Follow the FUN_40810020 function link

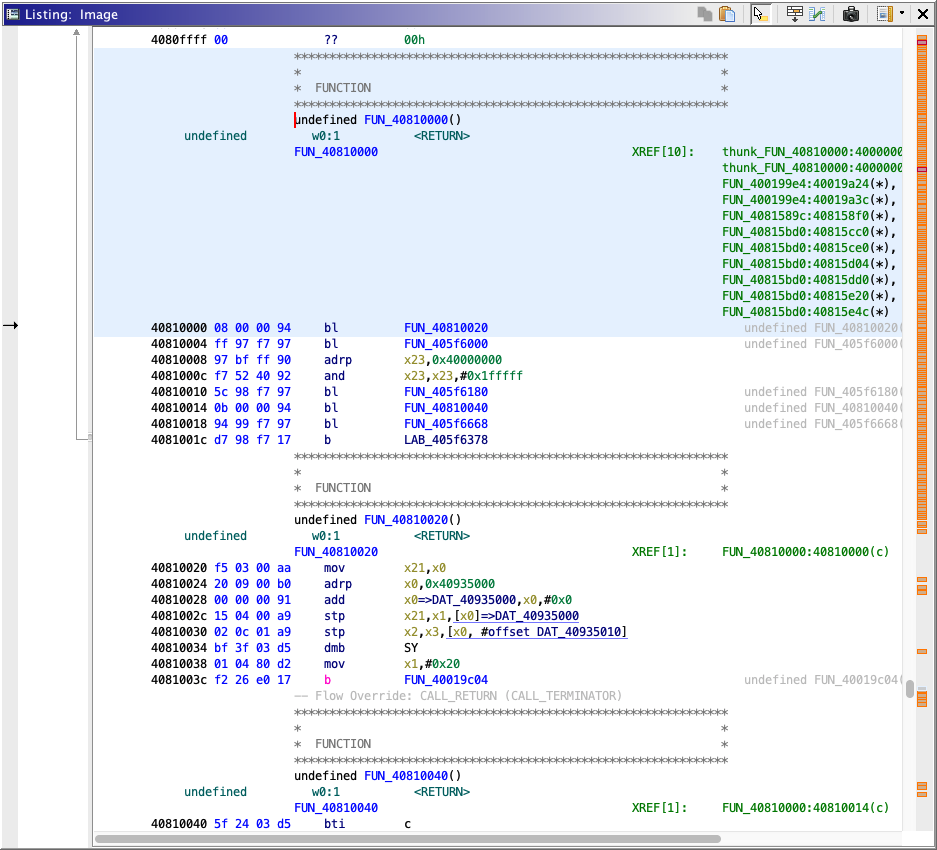click(x=446, y=327)
